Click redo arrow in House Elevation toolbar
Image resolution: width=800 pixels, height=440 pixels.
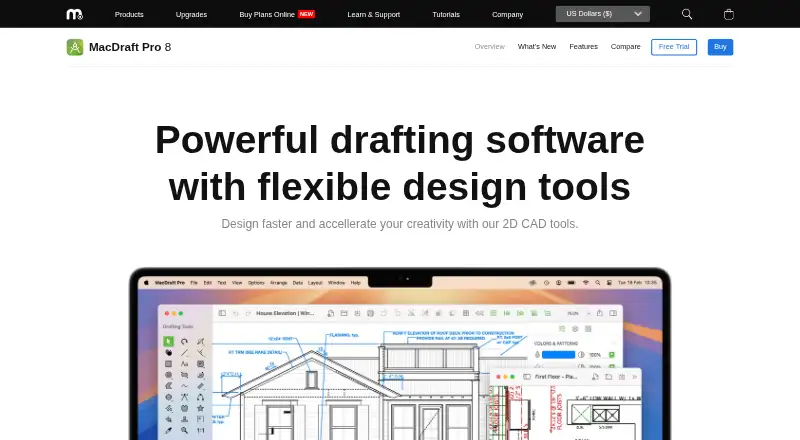(248, 313)
